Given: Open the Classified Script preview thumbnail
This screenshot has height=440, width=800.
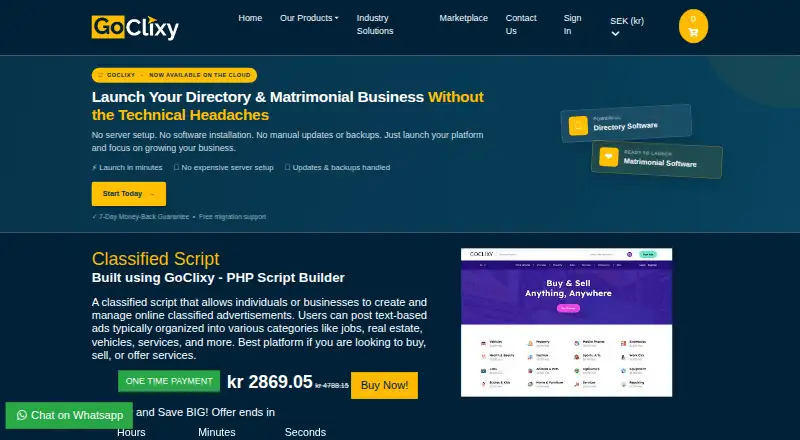Looking at the screenshot, I should [566, 323].
